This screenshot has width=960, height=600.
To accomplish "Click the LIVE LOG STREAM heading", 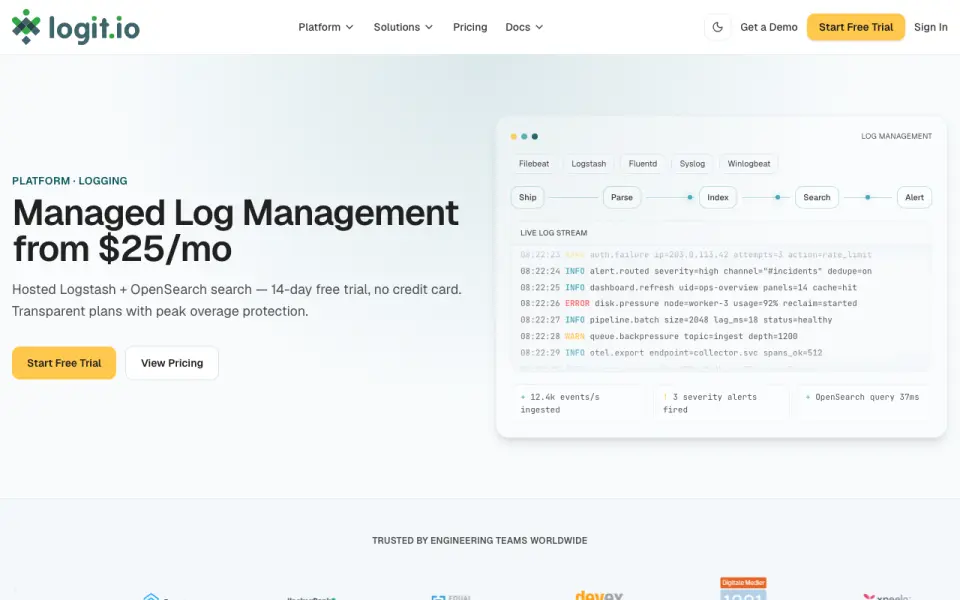I will click(x=553, y=233).
